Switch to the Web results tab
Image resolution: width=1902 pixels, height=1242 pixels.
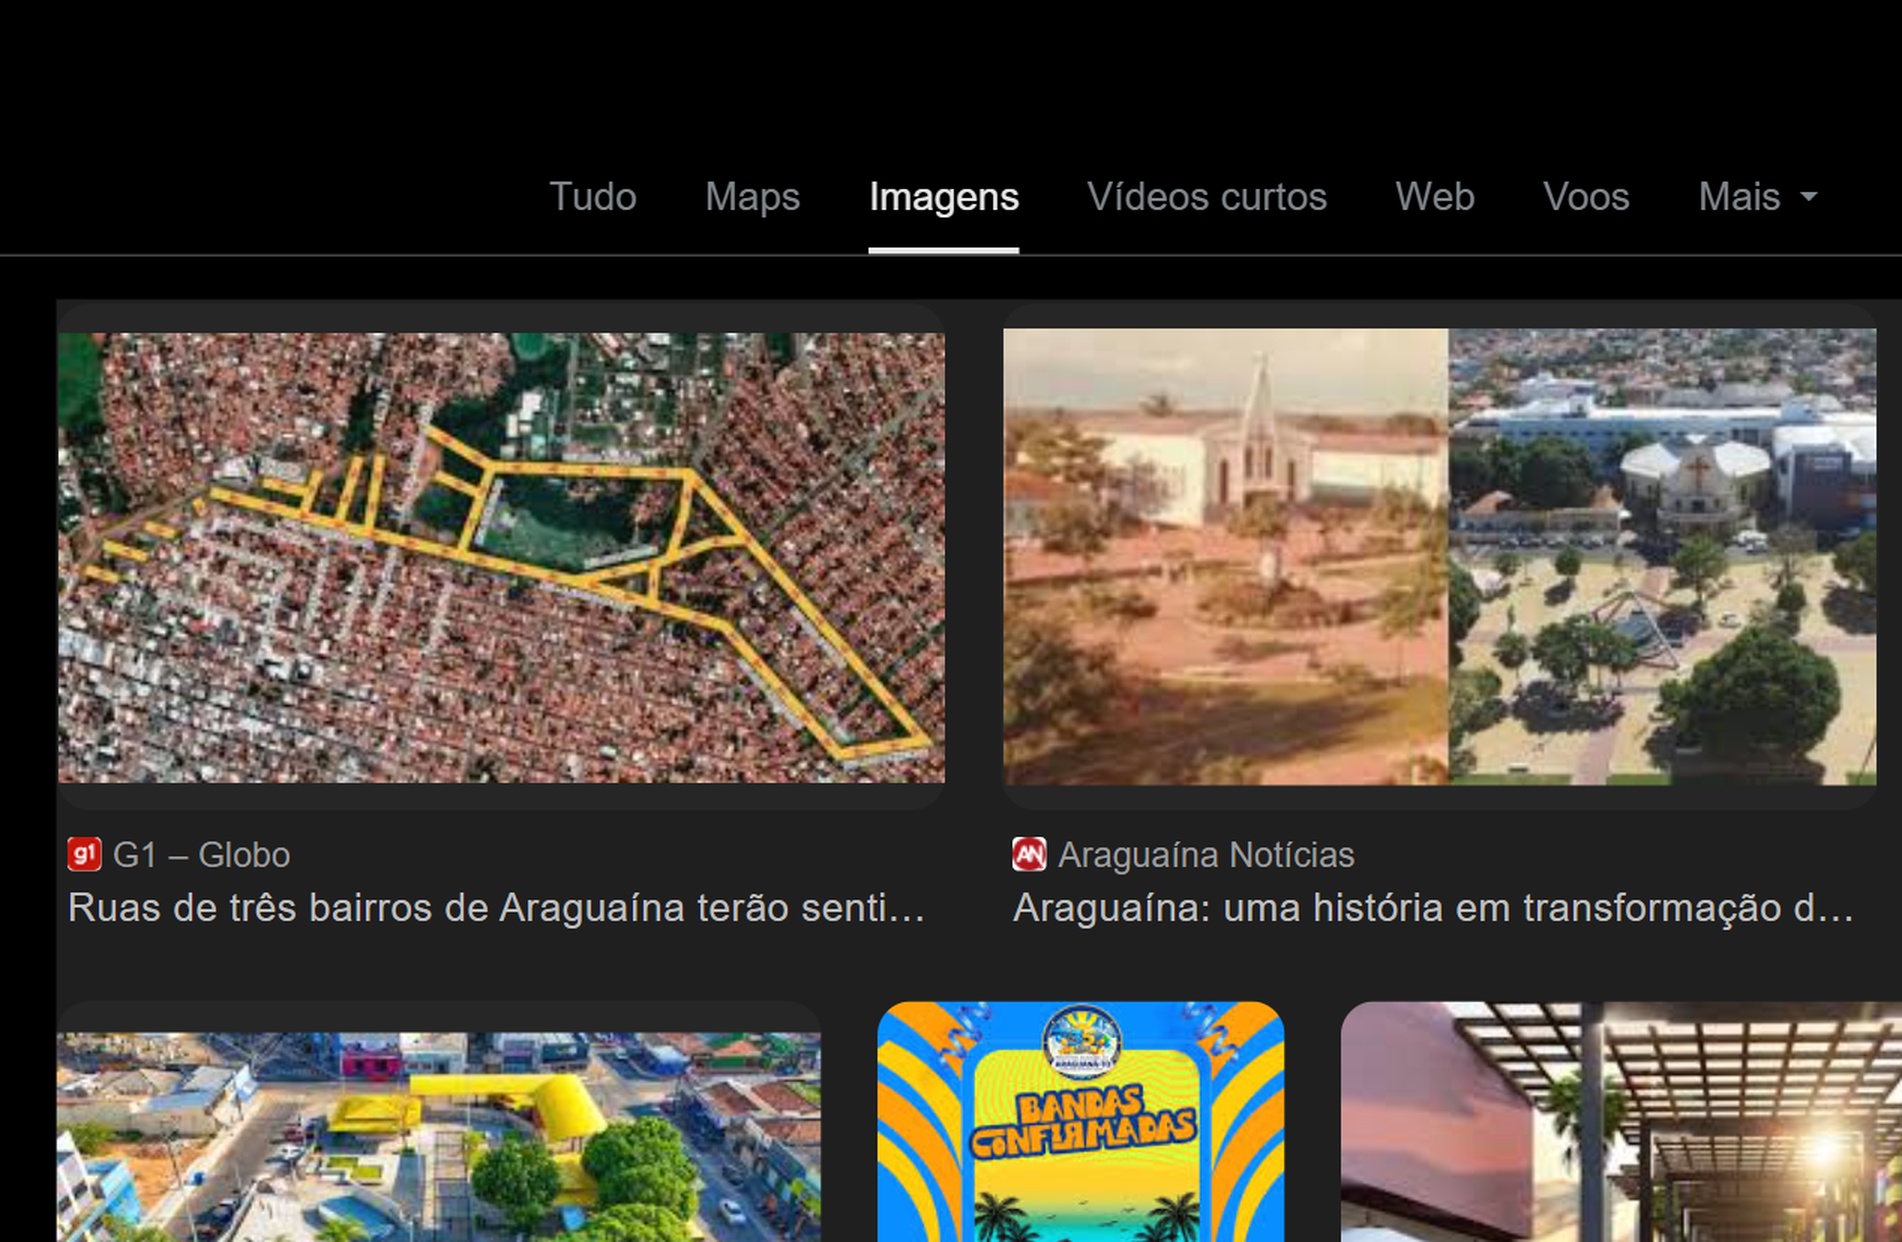tap(1434, 197)
